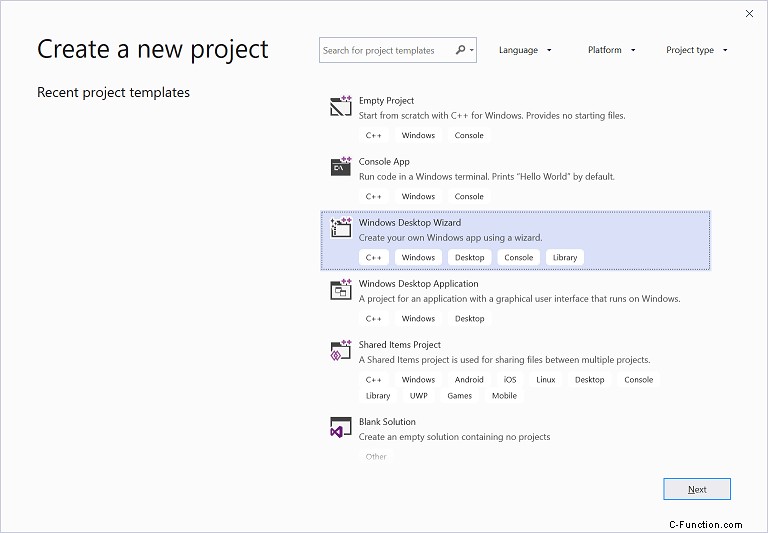This screenshot has height=533, width=768.
Task: Click the Library tag under Desktop Wizard
Action: tap(565, 258)
